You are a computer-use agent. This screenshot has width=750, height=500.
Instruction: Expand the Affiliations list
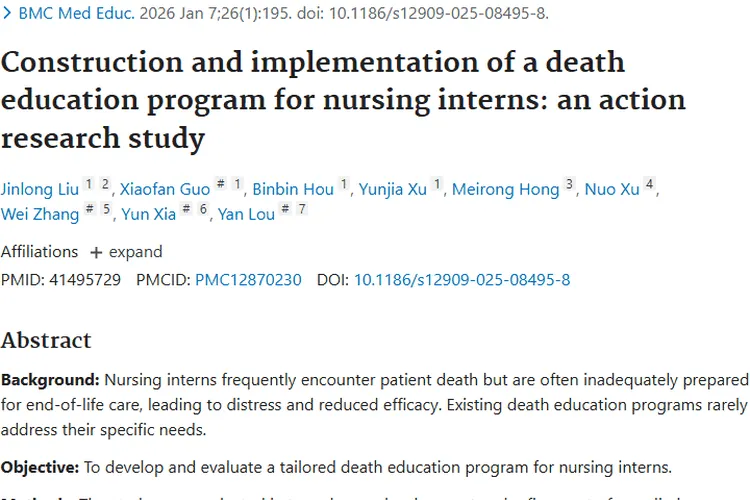[x=126, y=252]
